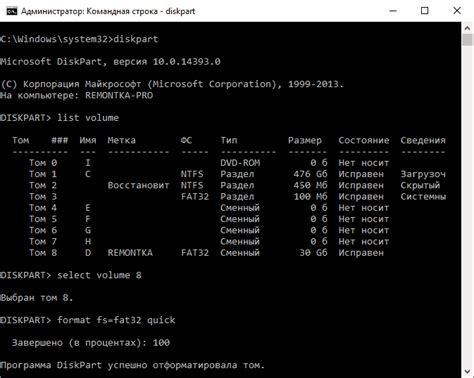The image size is (474, 378).
Task: Click the Том 0 DVD-ROM row
Action: [x=209, y=163]
